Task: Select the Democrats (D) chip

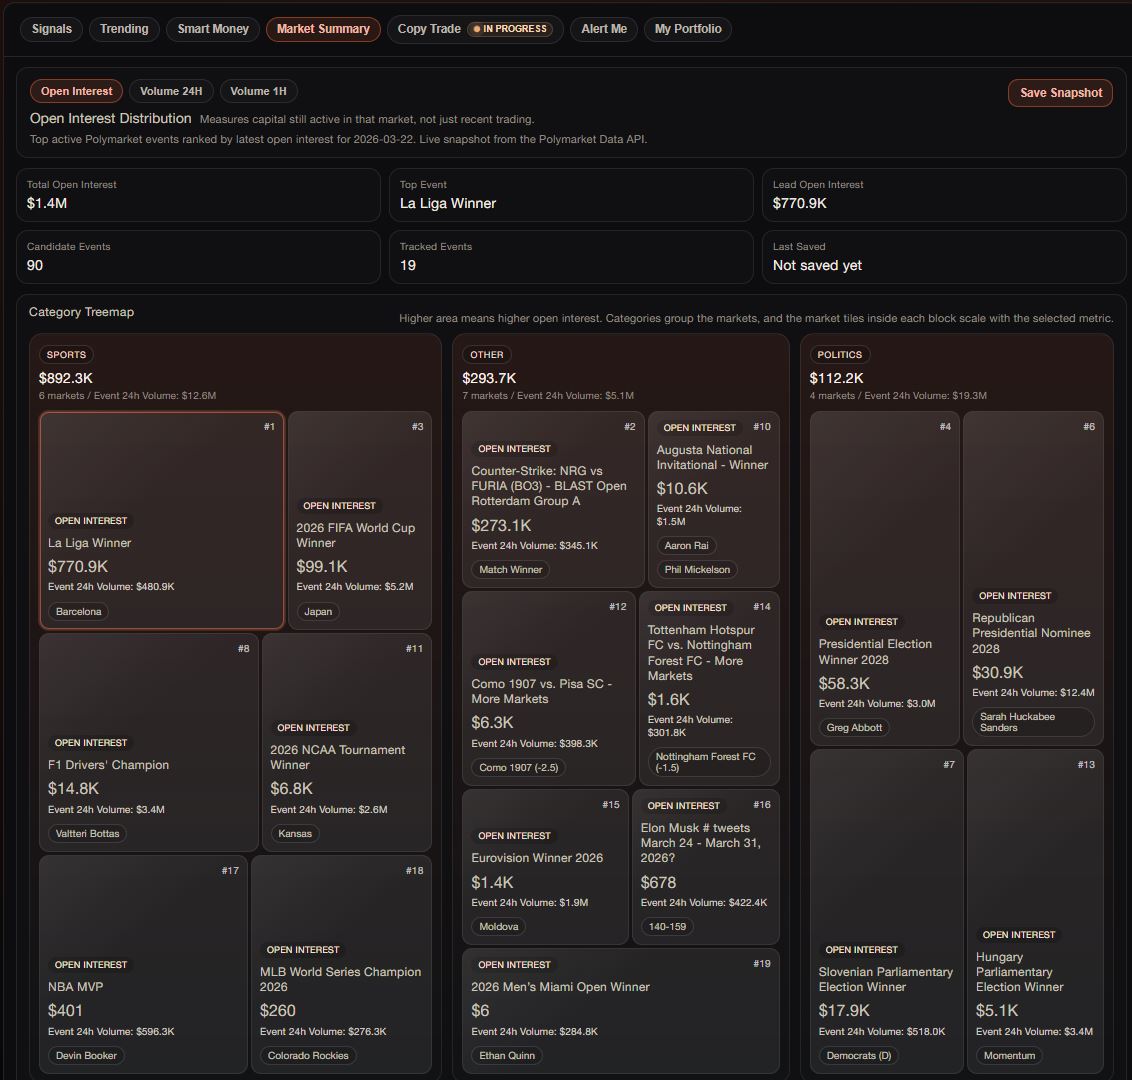Action: pyautogui.click(x=858, y=1055)
